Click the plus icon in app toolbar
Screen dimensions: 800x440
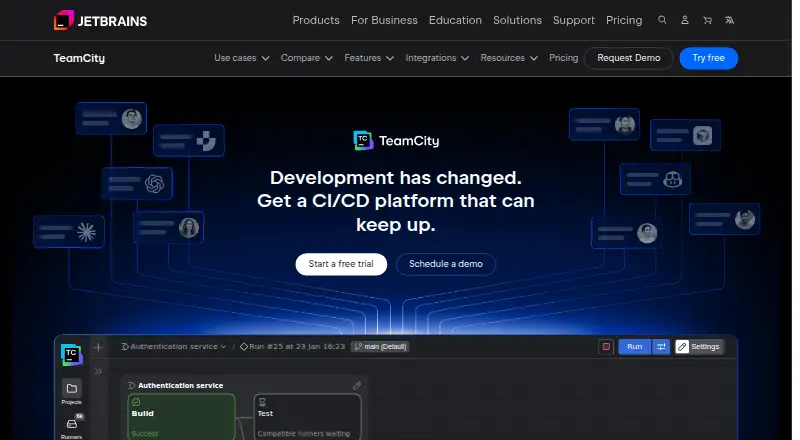[98, 347]
